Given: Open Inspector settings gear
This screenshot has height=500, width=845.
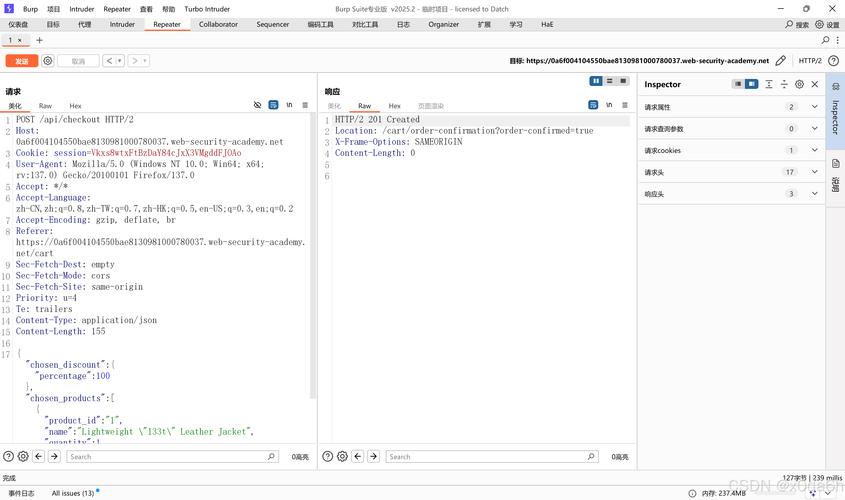Looking at the screenshot, I should [800, 84].
